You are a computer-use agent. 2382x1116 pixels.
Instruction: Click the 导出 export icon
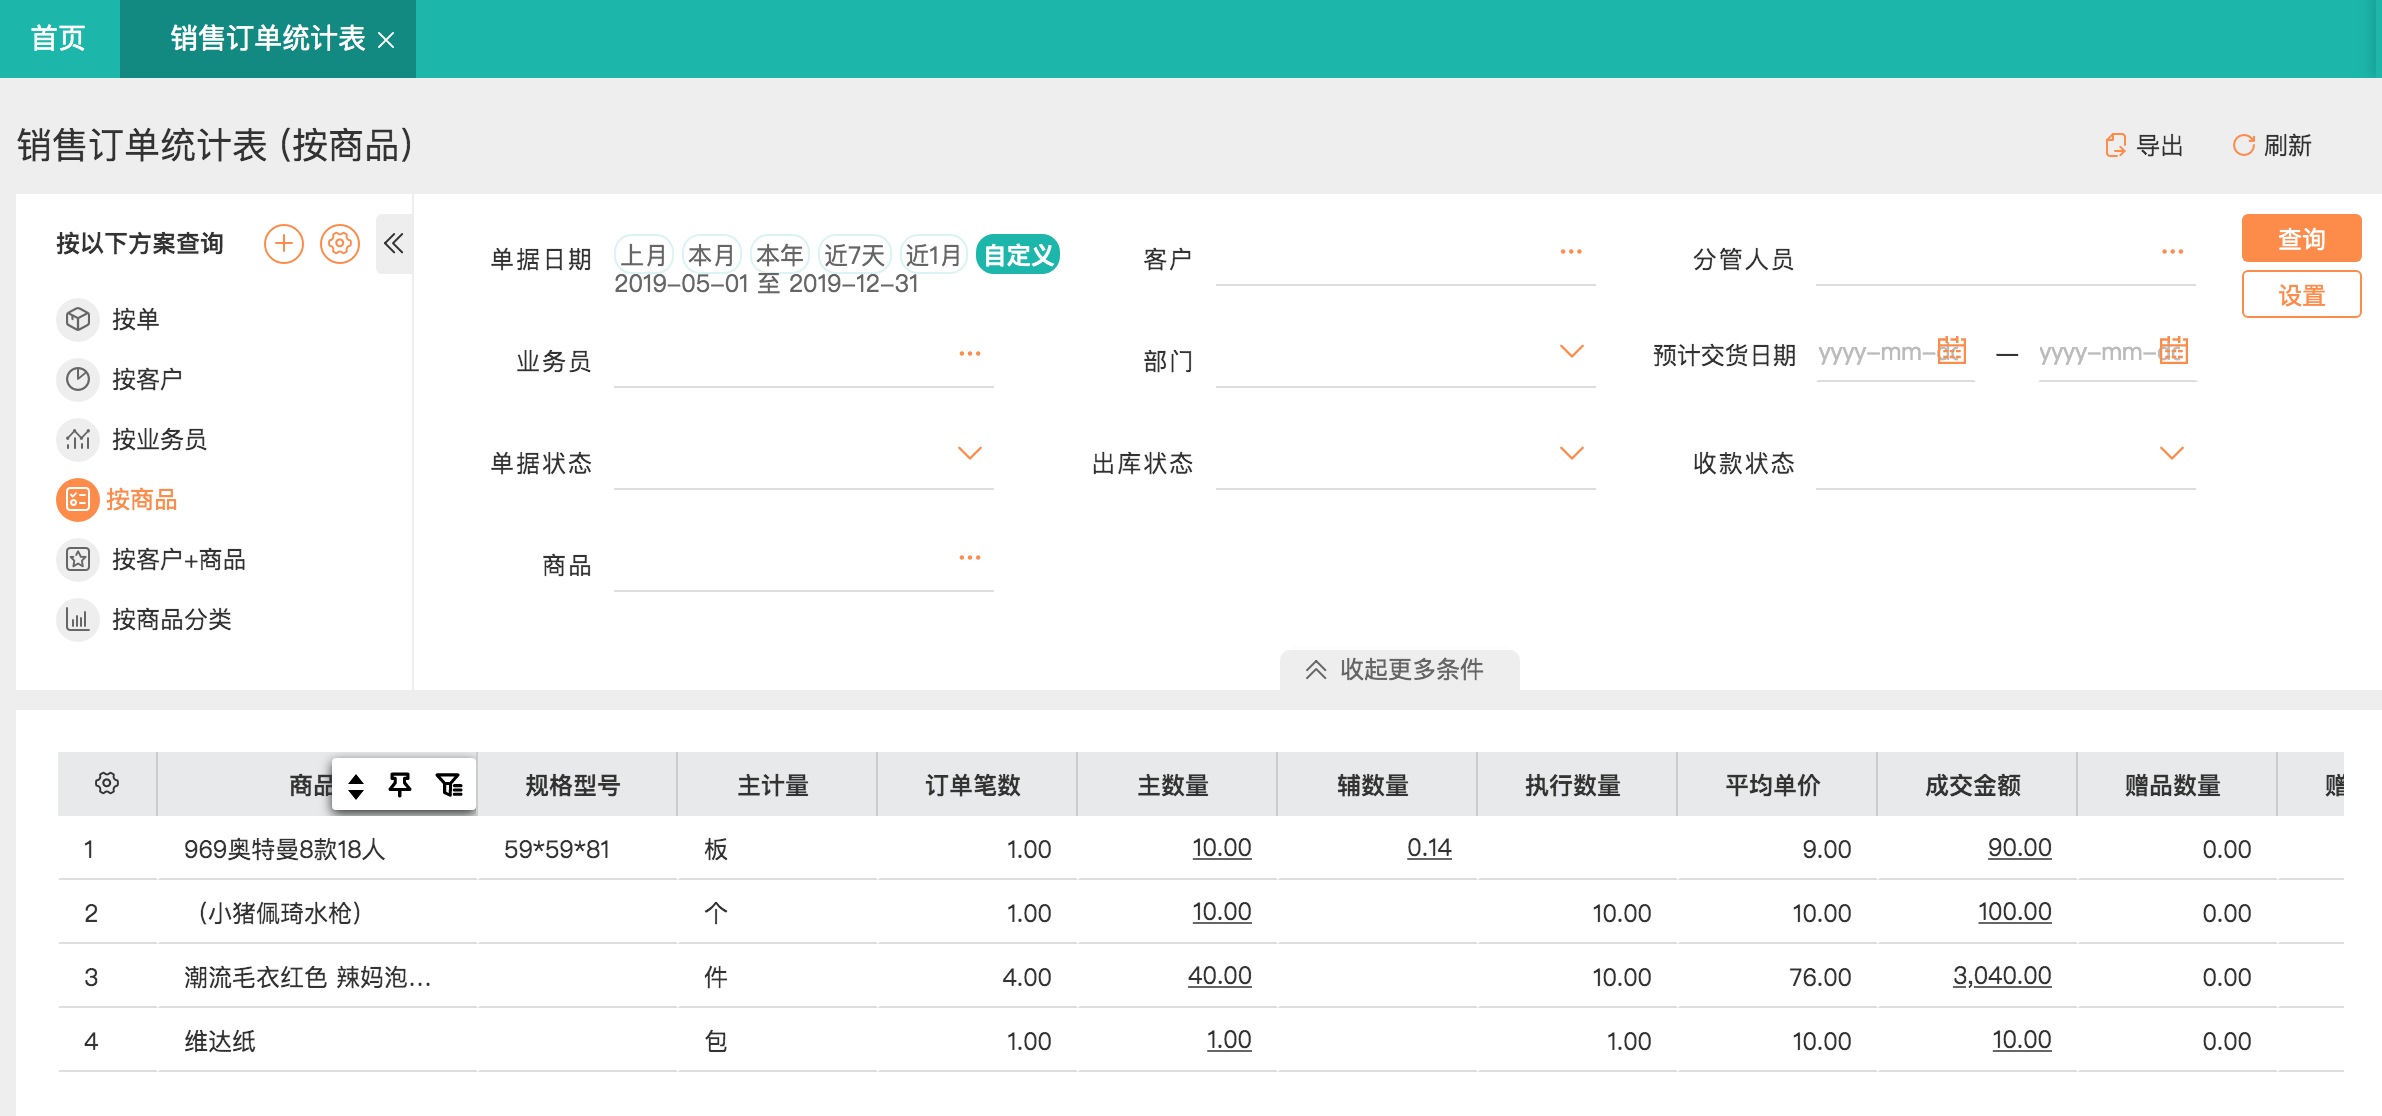[2116, 147]
